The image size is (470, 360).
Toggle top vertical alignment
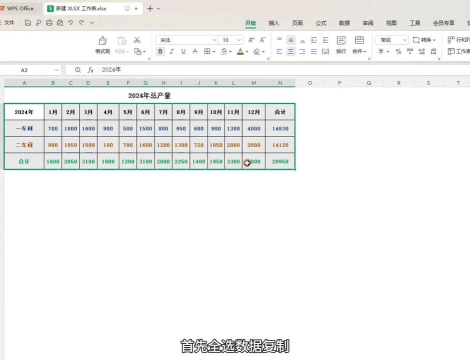(x=279, y=40)
